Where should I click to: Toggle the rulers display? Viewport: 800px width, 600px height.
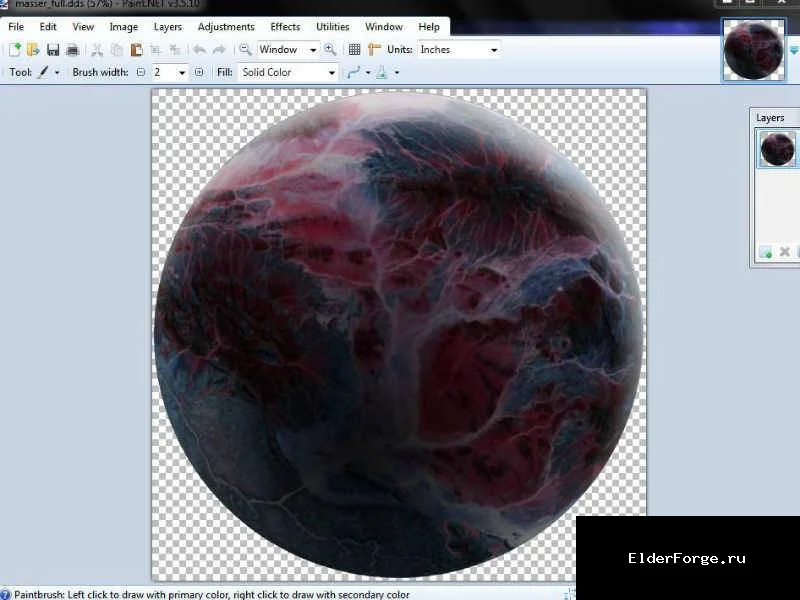pos(374,50)
